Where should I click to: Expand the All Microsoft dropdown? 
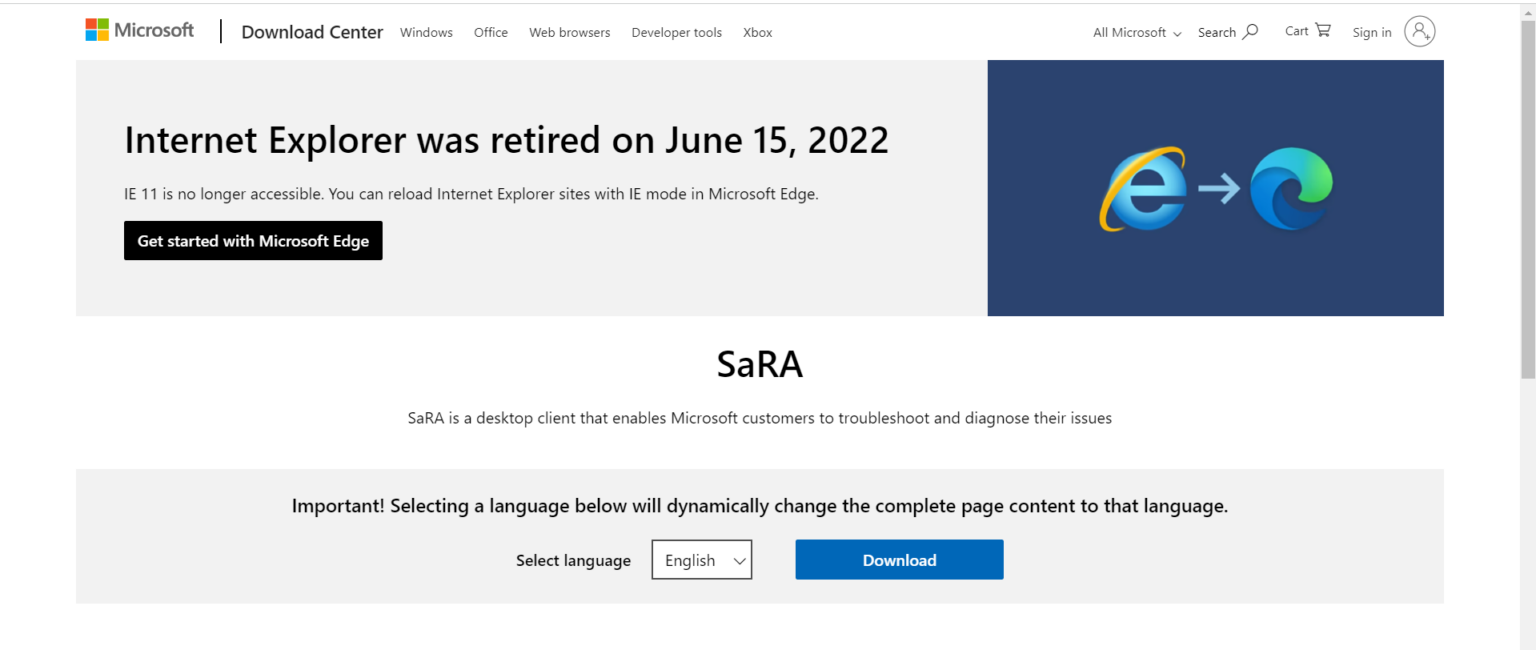point(1135,32)
